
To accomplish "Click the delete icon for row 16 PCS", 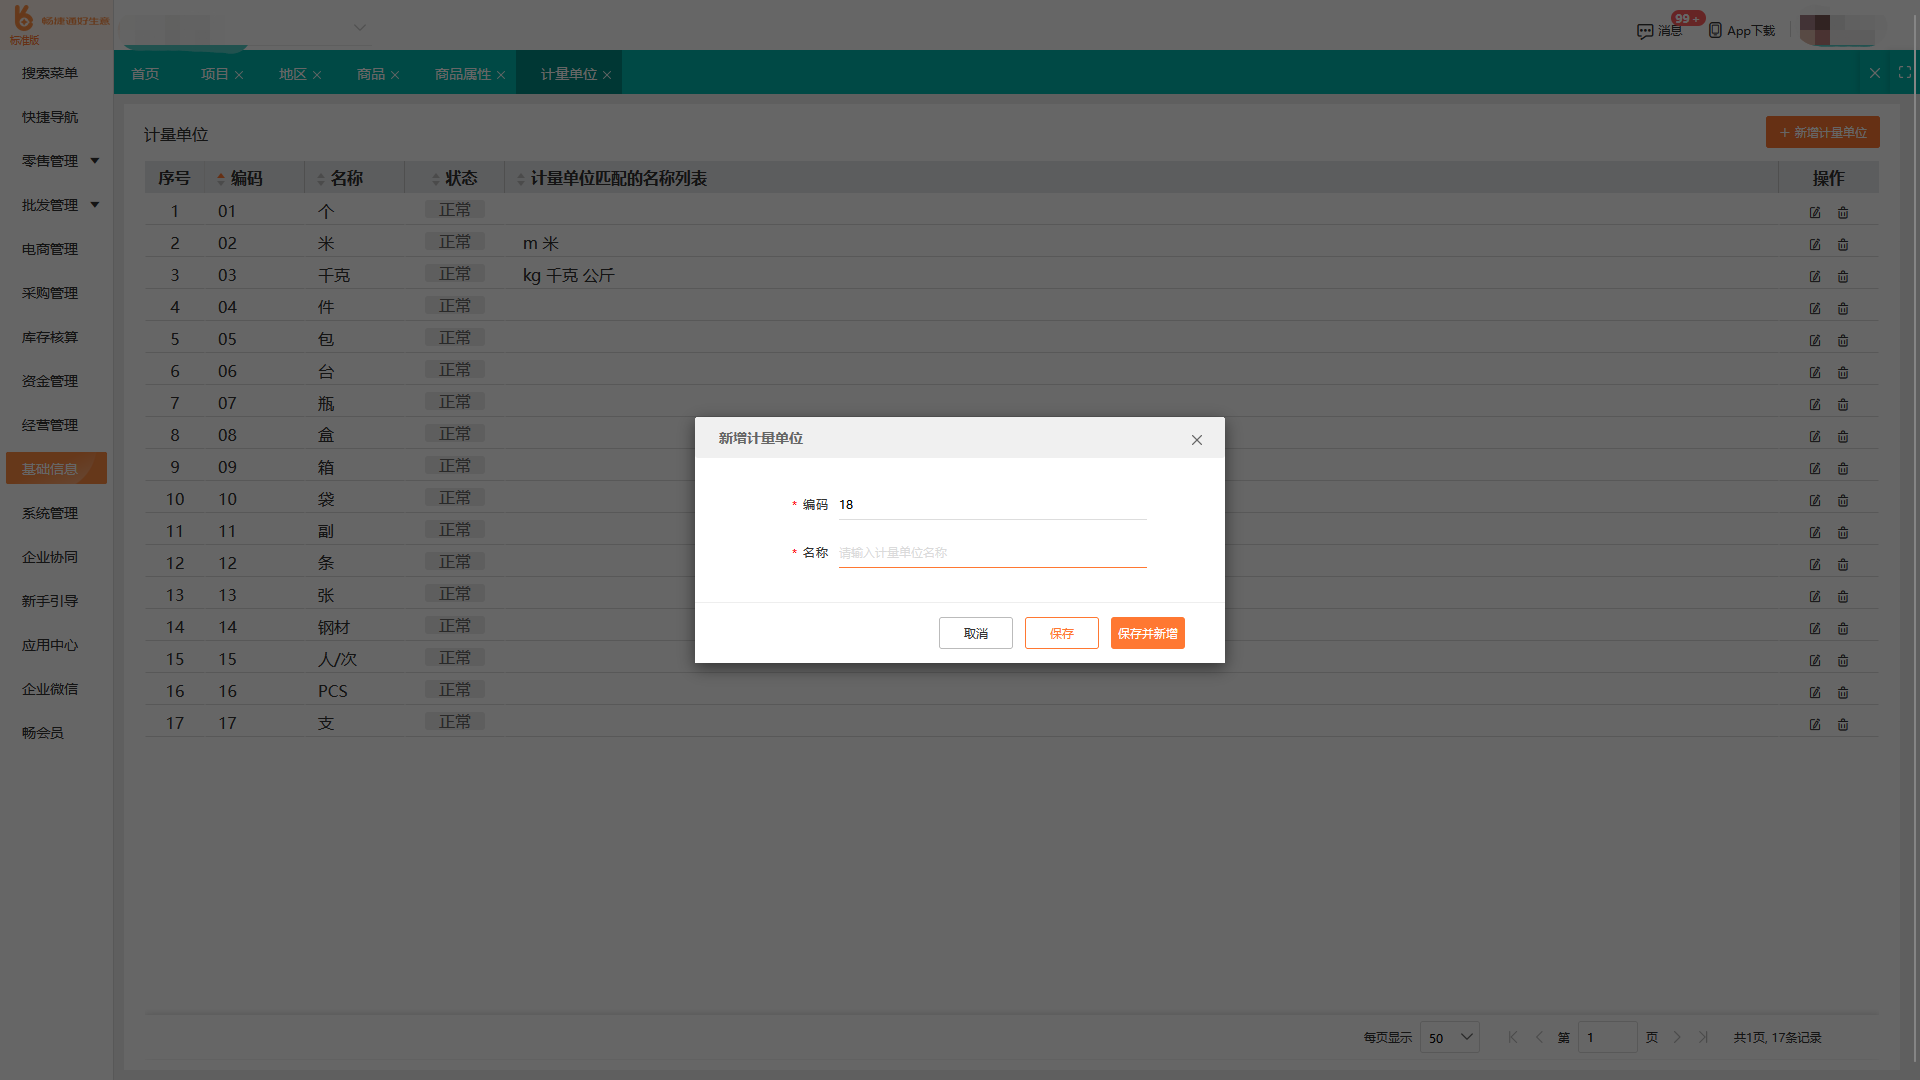I will pyautogui.click(x=1845, y=691).
